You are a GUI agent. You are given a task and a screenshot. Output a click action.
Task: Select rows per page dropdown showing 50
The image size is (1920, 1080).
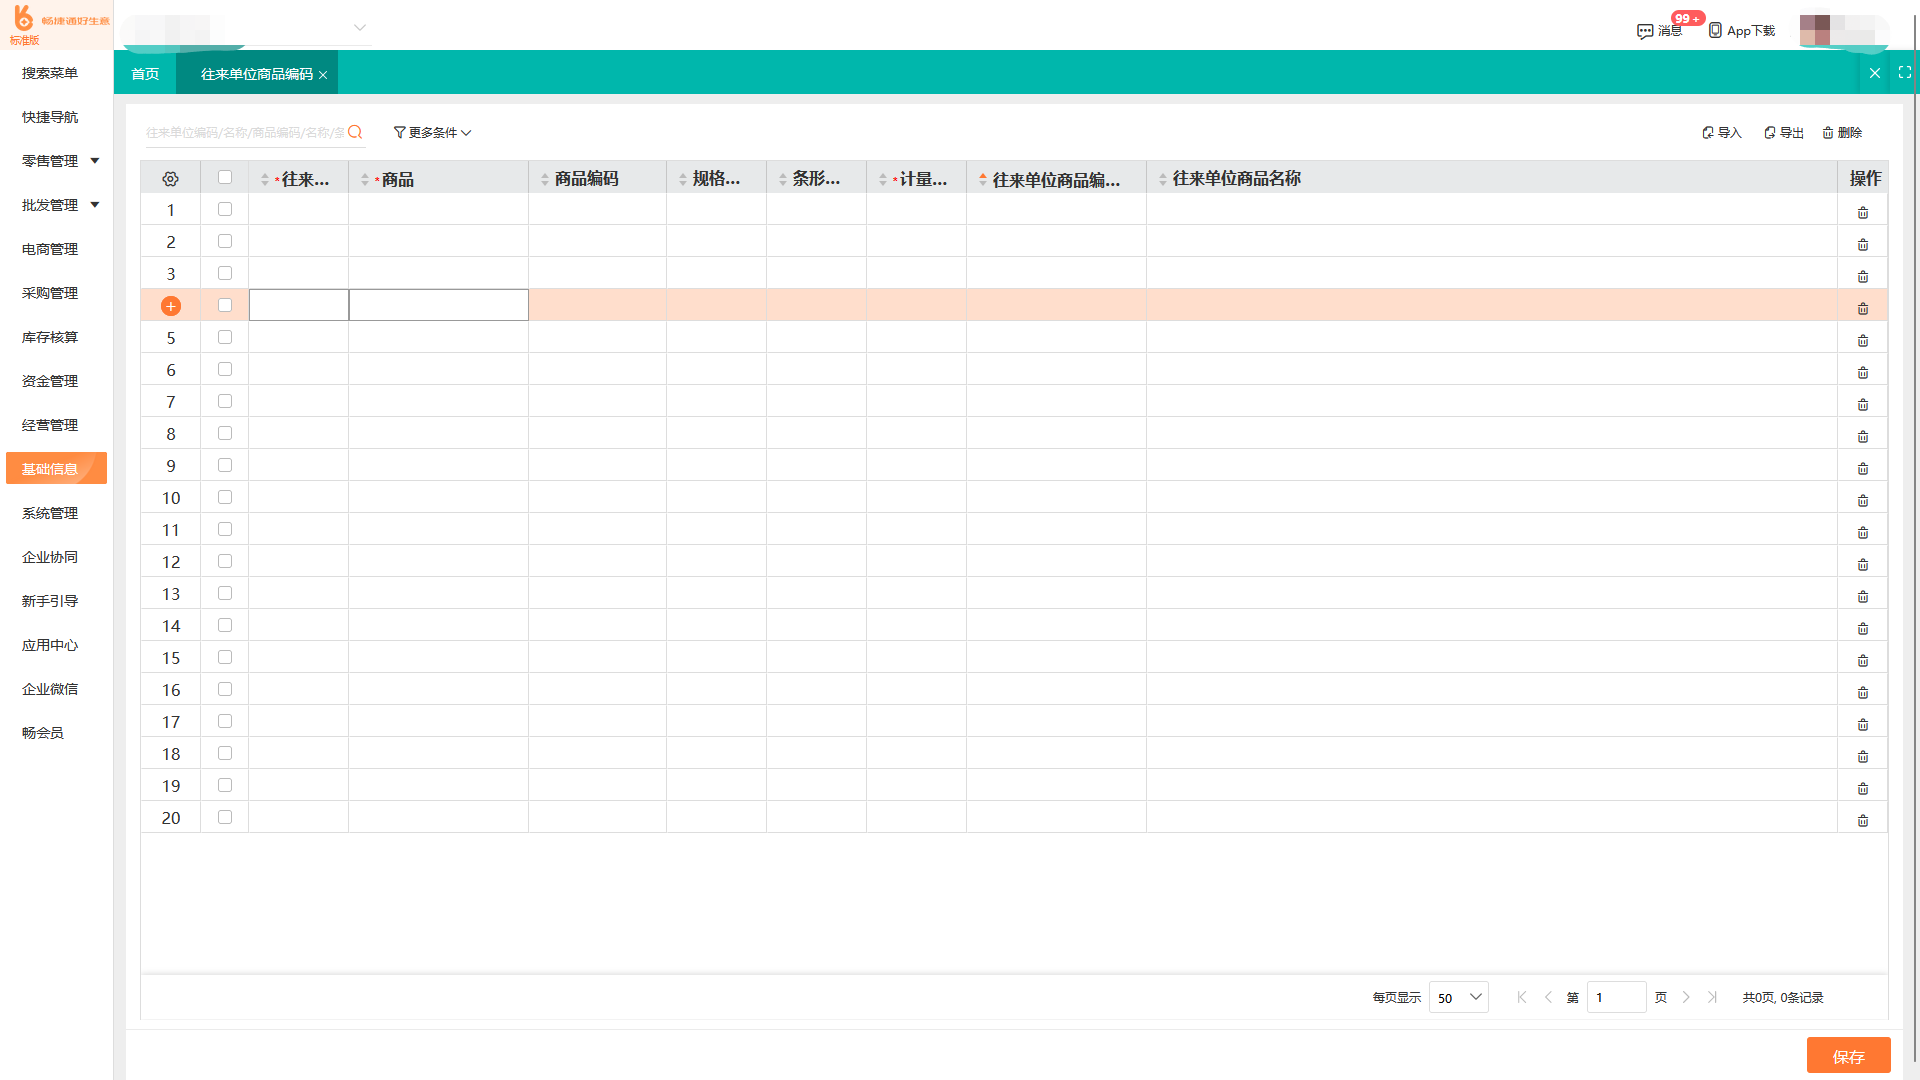(1458, 997)
